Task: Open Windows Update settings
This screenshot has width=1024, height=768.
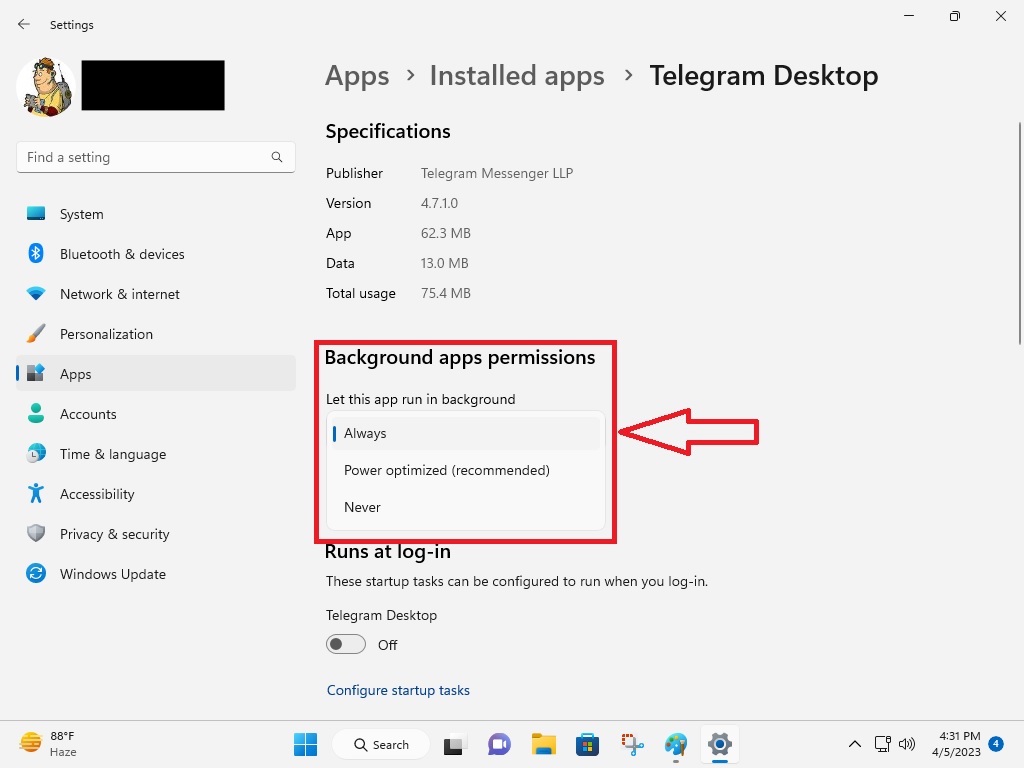Action: pyautogui.click(x=155, y=573)
